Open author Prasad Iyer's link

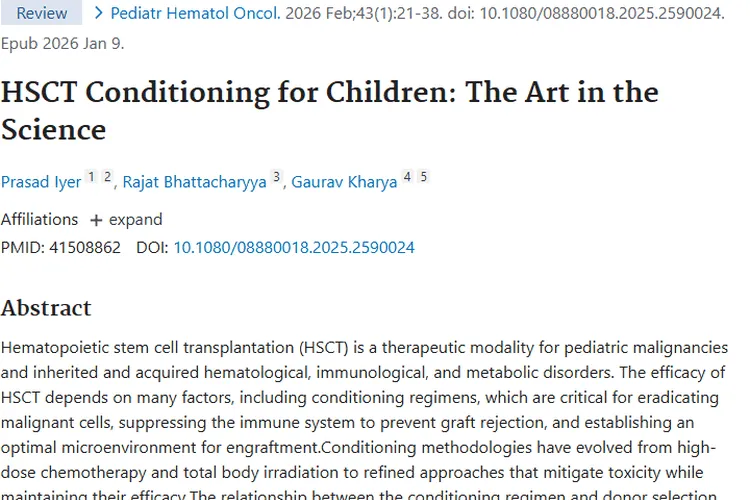(41, 182)
